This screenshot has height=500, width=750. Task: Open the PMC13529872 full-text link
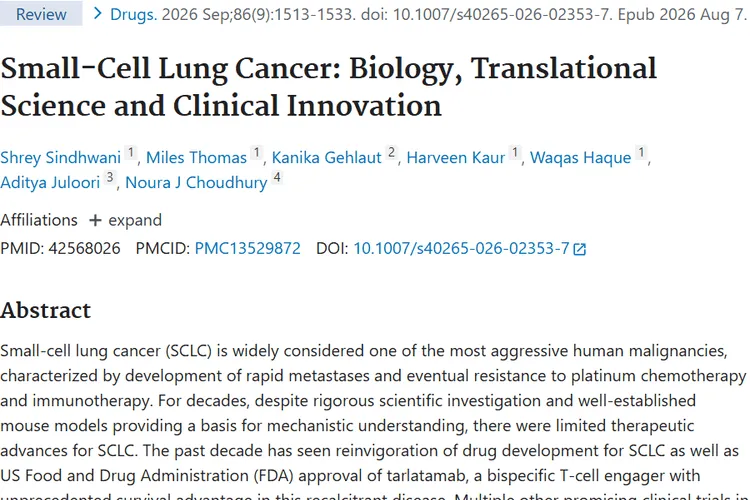(248, 248)
